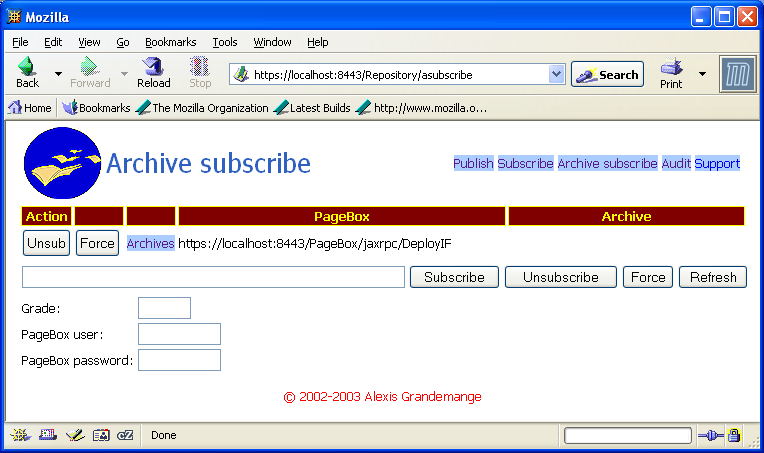The width and height of the screenshot is (764, 453).
Task: Open the Bookmarks menu in menu bar
Action: coord(170,42)
